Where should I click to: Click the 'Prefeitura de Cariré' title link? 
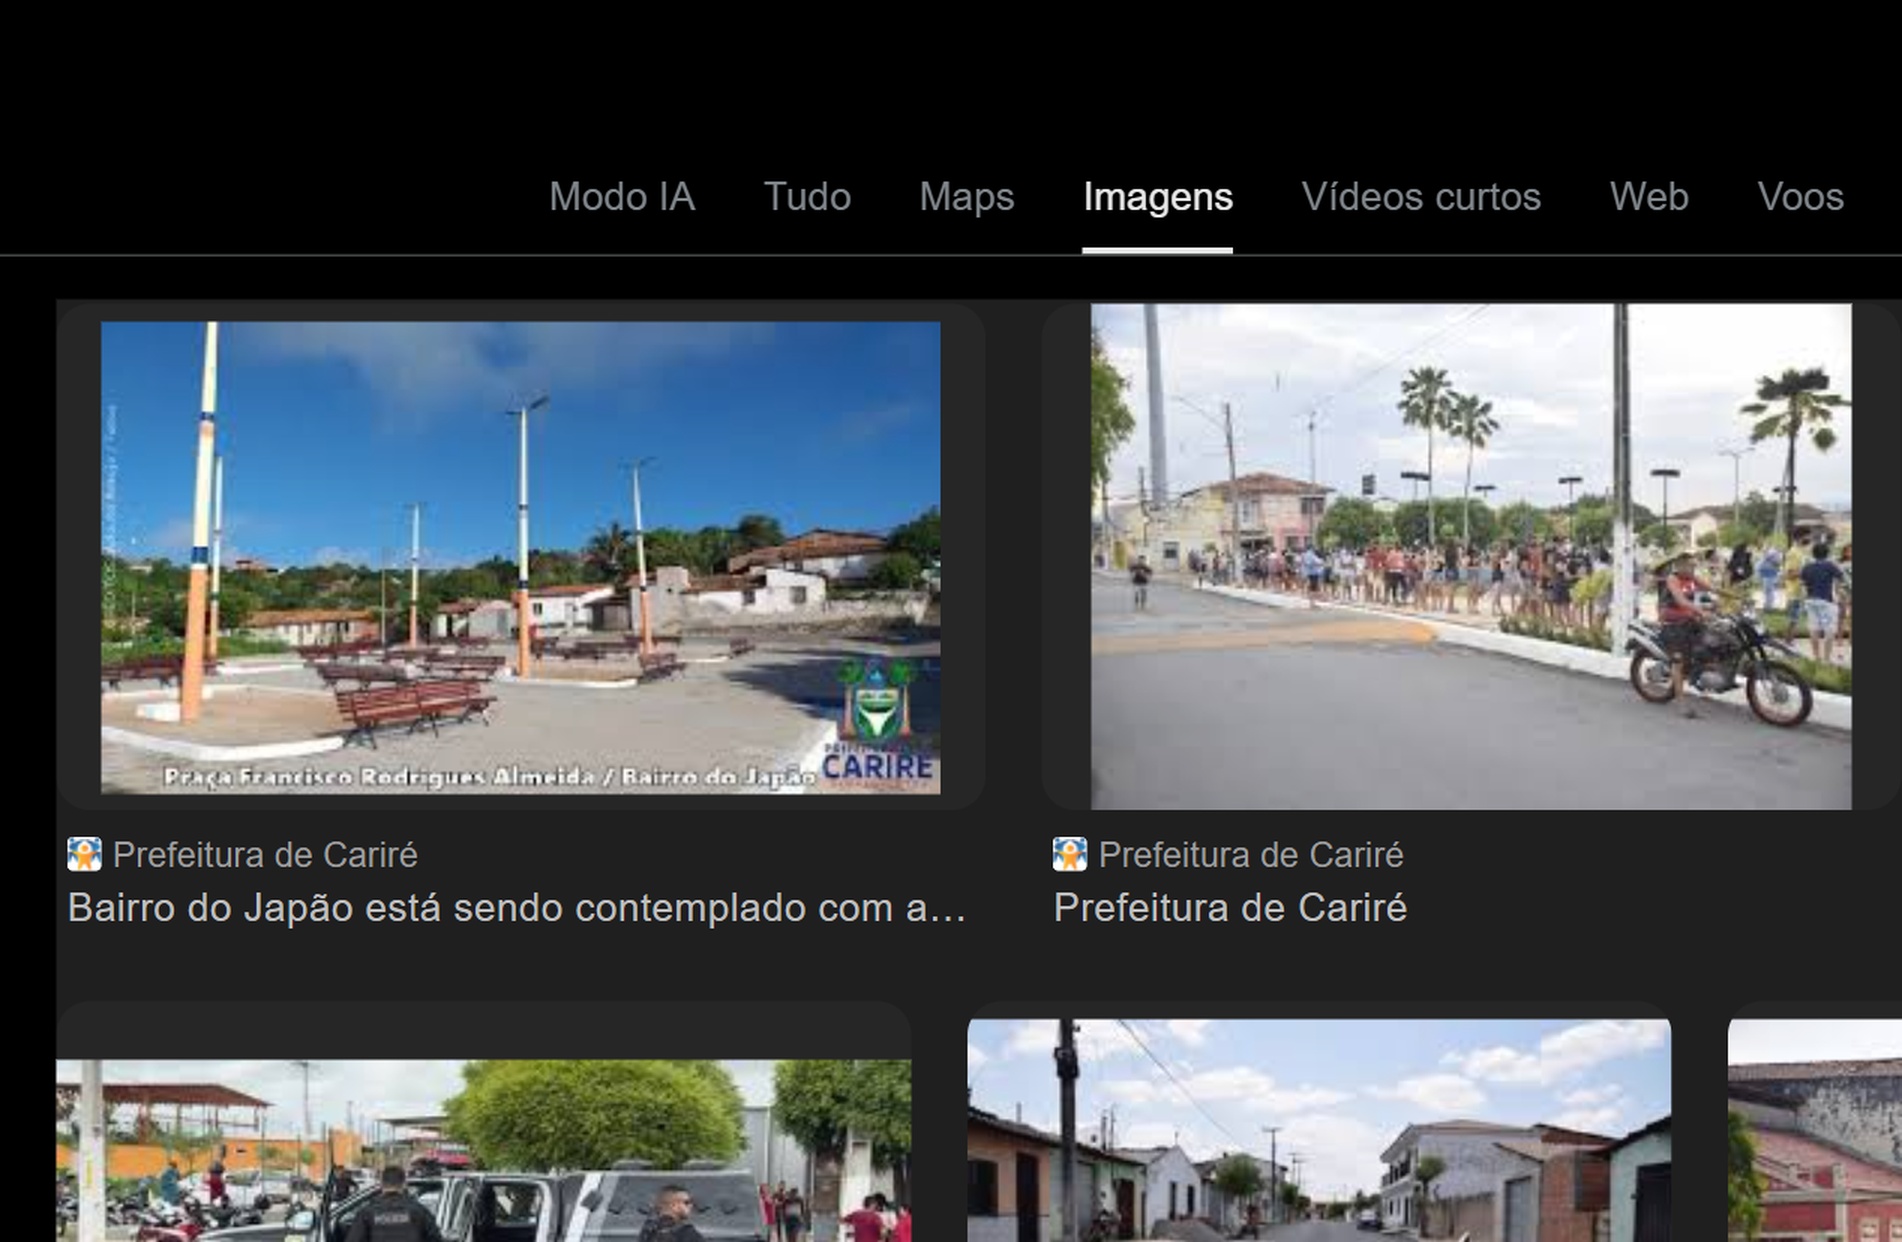(1230, 910)
